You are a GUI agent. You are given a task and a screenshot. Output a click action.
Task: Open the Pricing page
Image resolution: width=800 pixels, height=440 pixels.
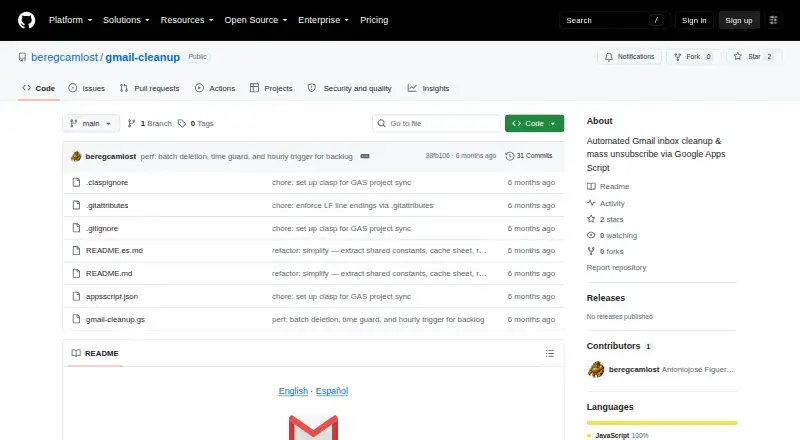coord(374,20)
